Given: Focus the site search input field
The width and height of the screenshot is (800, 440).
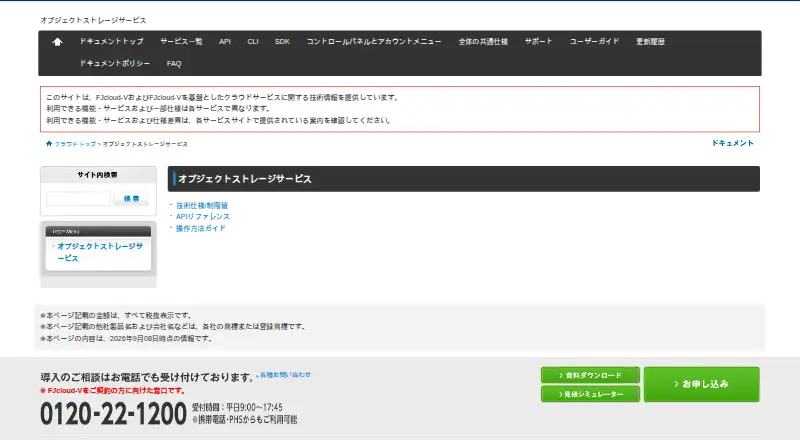Looking at the screenshot, I should (79, 199).
